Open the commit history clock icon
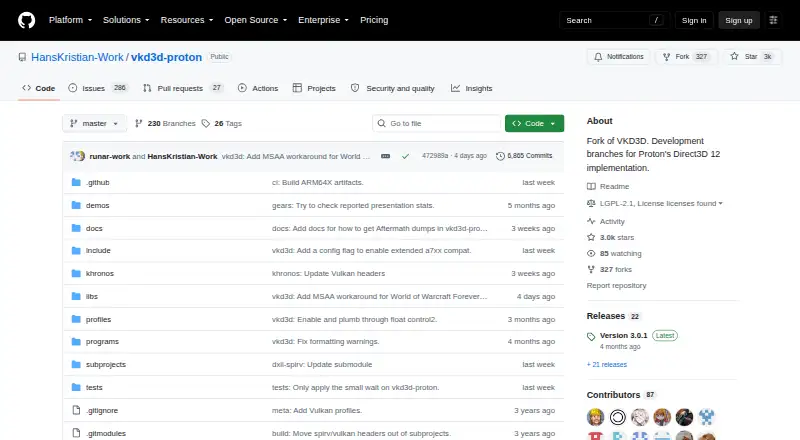This screenshot has height=440, width=800. click(x=500, y=156)
